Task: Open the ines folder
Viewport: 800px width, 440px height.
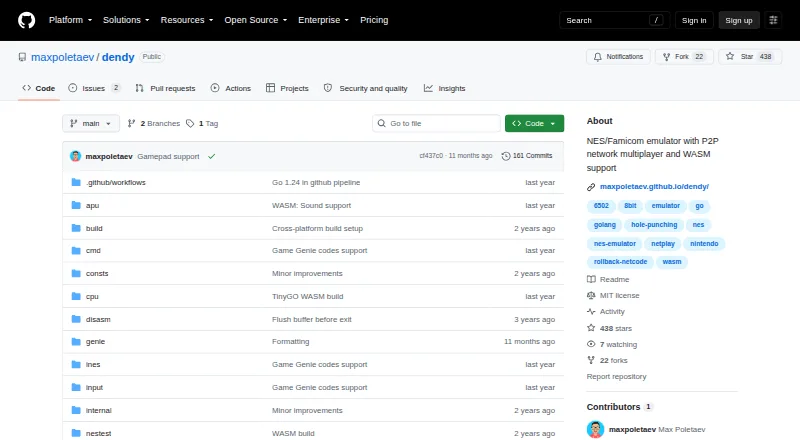Action: [93, 364]
